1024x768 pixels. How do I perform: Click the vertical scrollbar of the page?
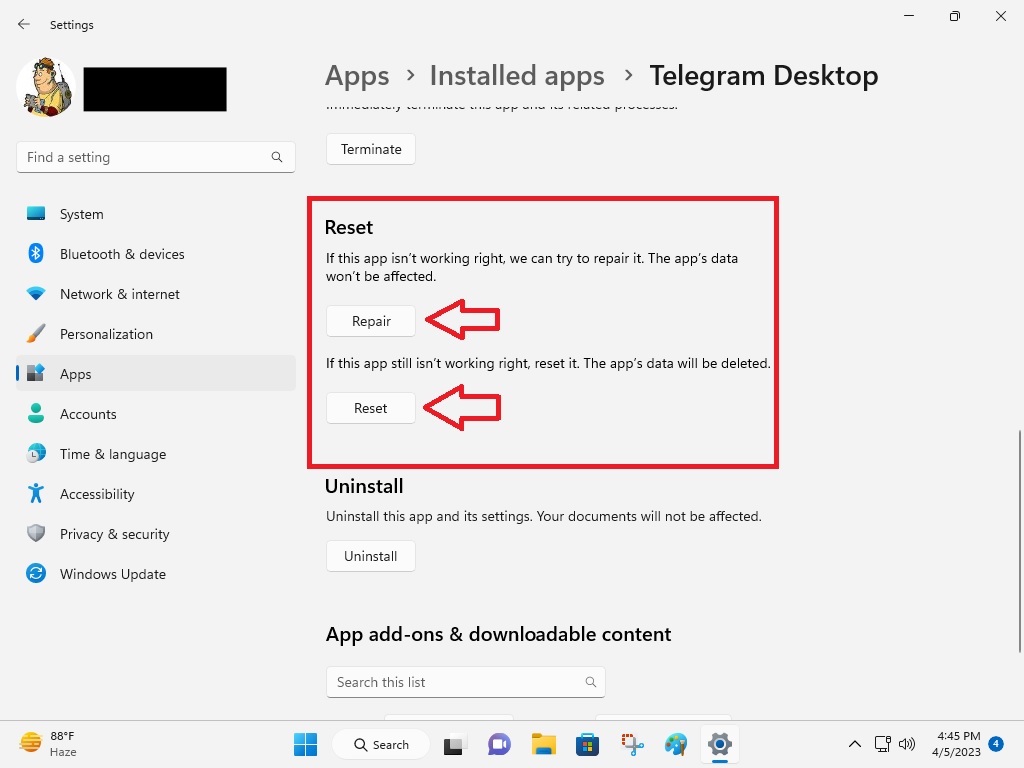coord(1019,541)
